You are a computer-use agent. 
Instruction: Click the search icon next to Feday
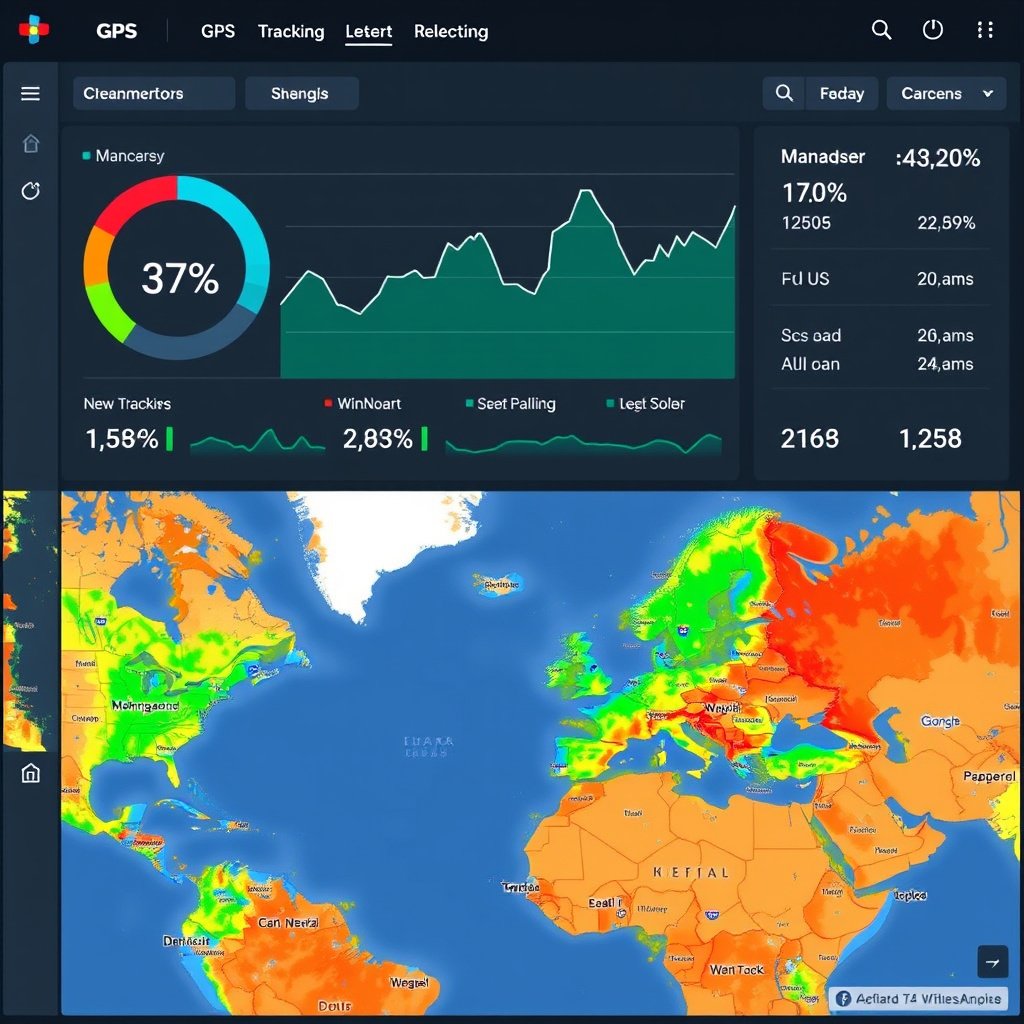pyautogui.click(x=784, y=93)
